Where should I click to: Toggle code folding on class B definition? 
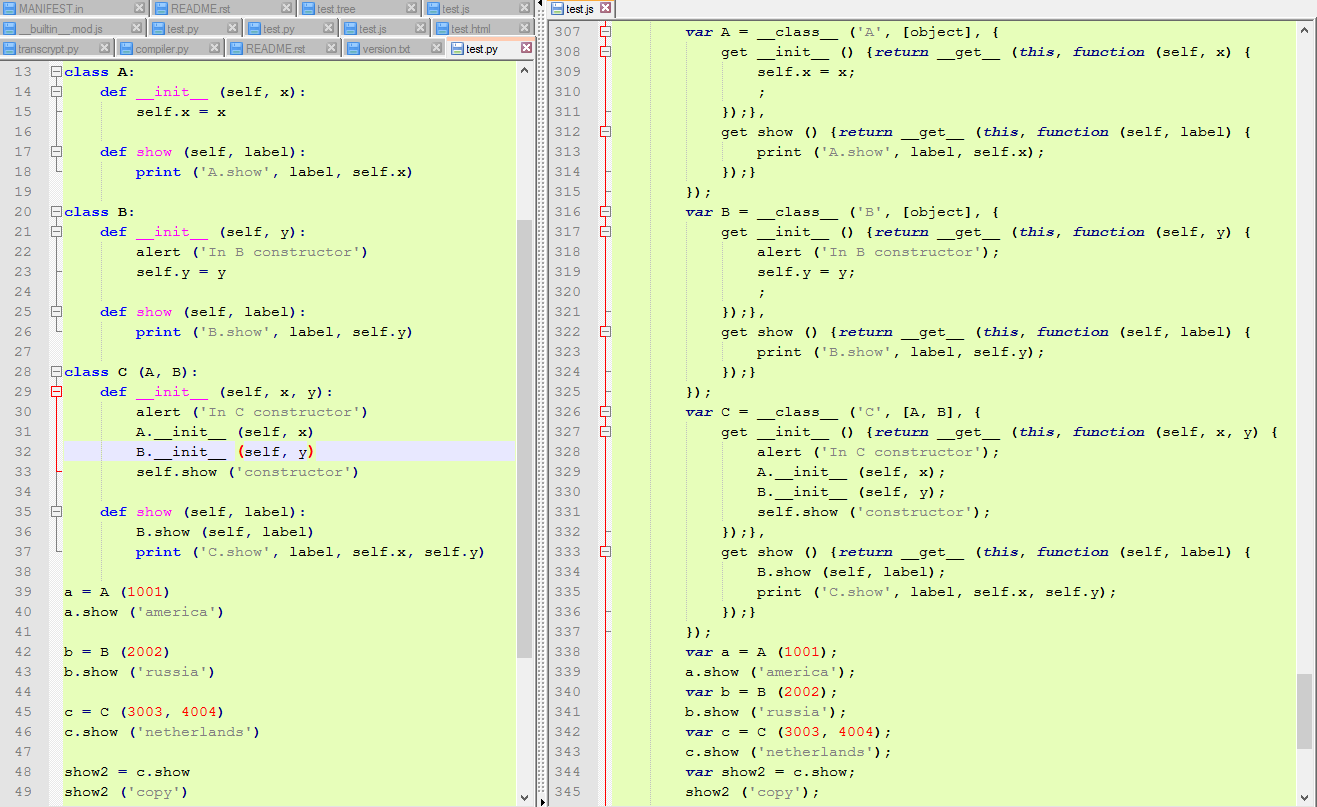54,211
